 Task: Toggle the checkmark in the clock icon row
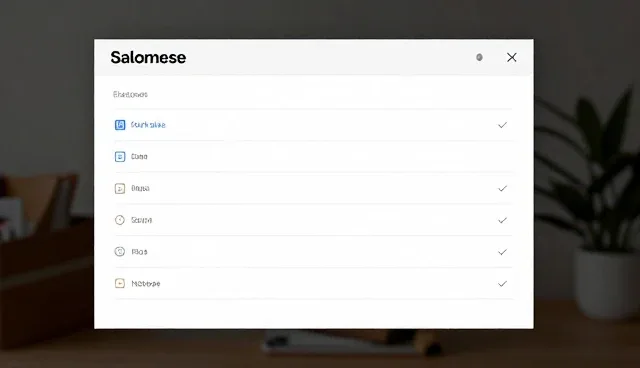[502, 220]
